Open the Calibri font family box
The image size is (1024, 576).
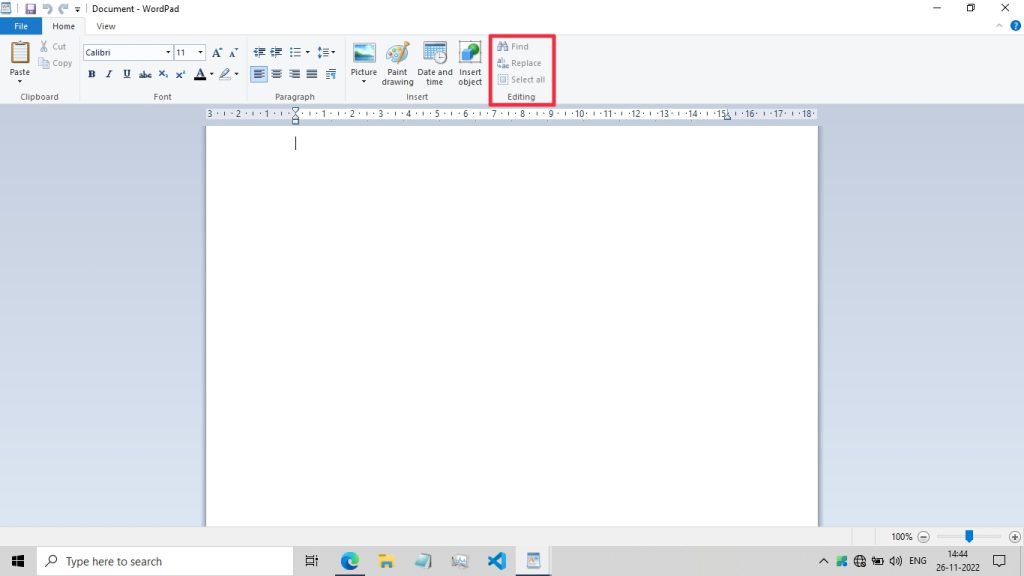click(127, 52)
